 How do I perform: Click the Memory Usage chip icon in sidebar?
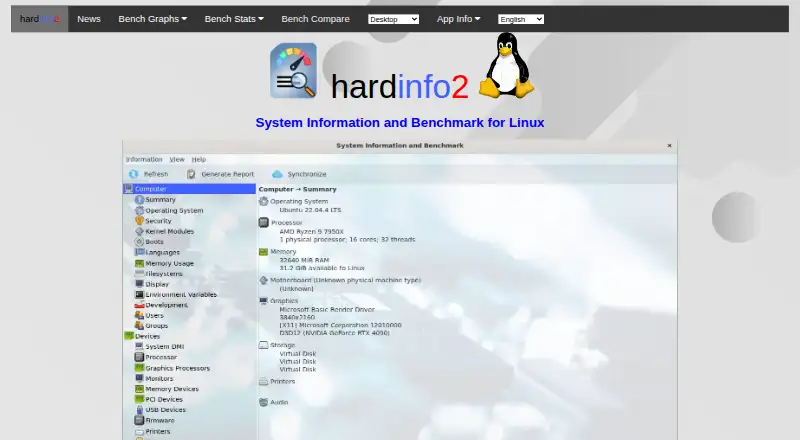tap(139, 263)
